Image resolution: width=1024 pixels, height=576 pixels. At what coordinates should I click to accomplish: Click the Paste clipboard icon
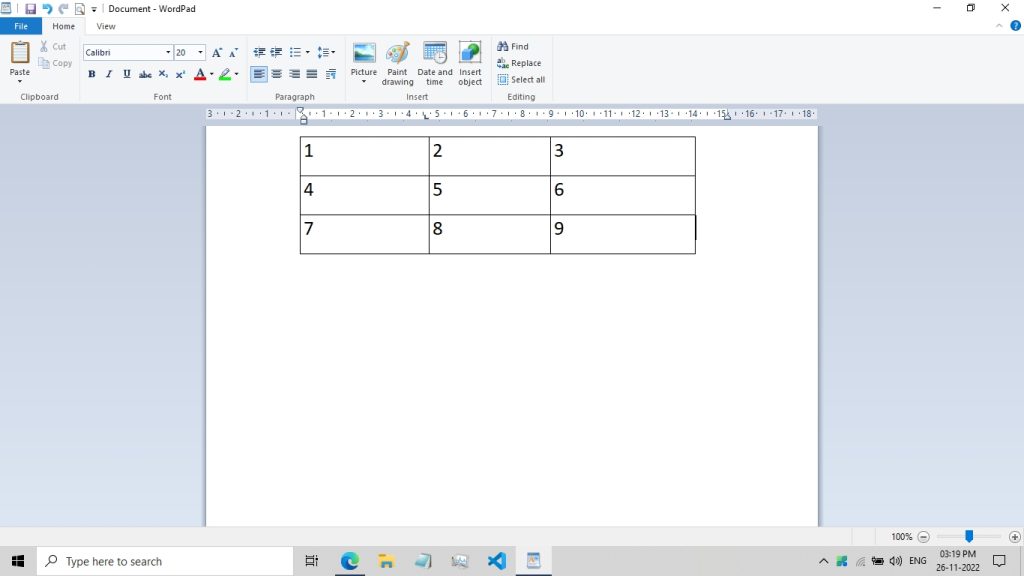(20, 53)
